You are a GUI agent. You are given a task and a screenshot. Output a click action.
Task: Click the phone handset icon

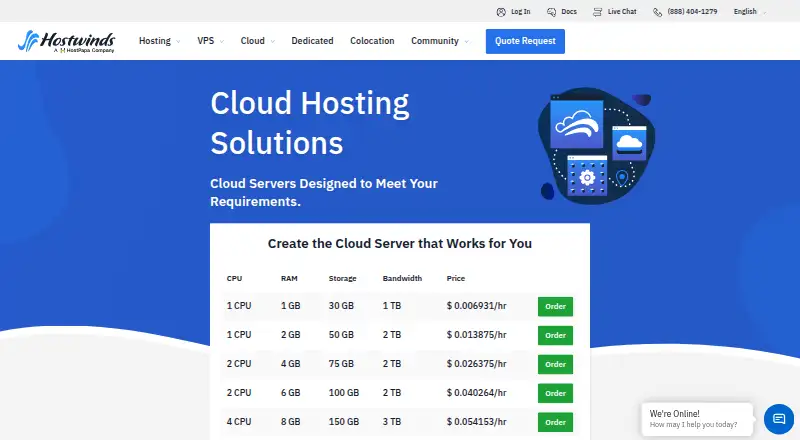(x=657, y=12)
